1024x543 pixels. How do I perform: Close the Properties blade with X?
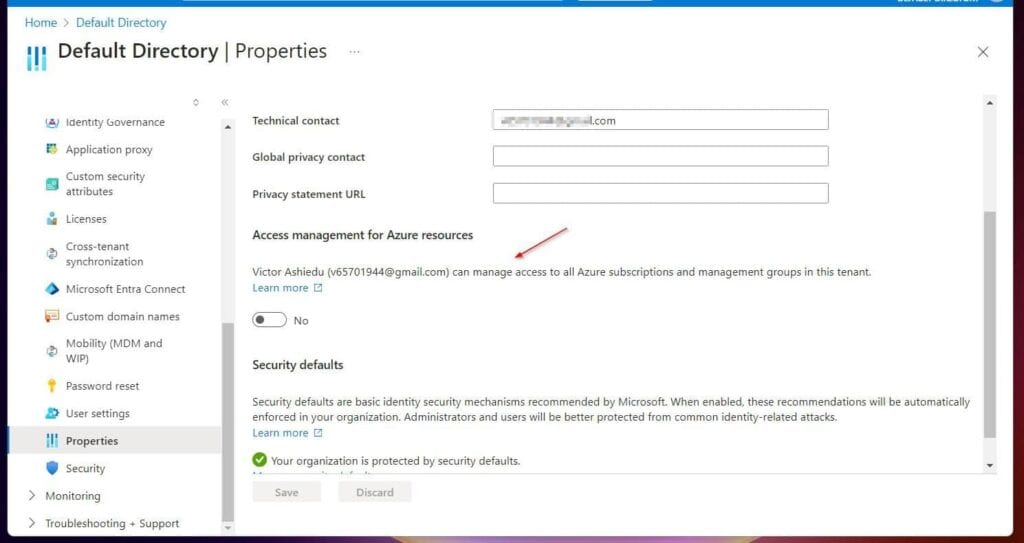click(983, 52)
